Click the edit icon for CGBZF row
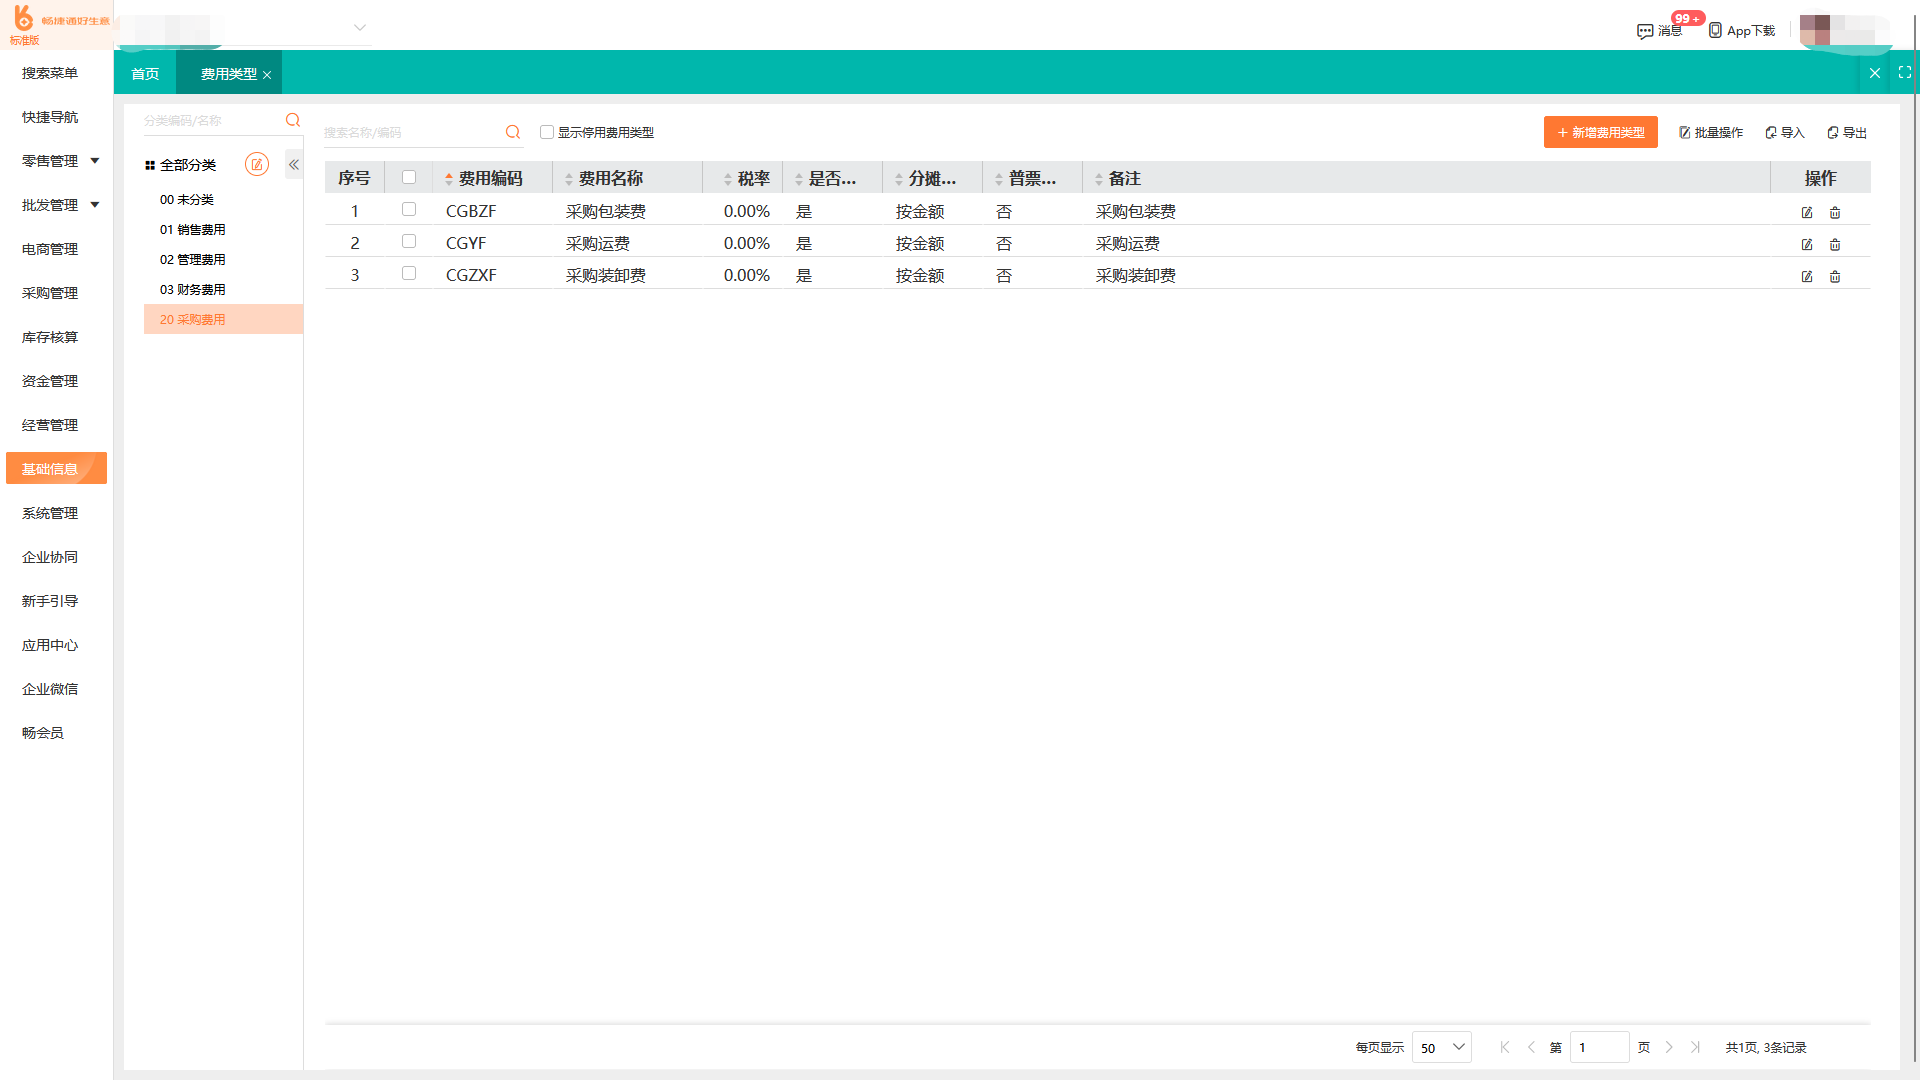The height and width of the screenshot is (1080, 1920). [x=1807, y=212]
